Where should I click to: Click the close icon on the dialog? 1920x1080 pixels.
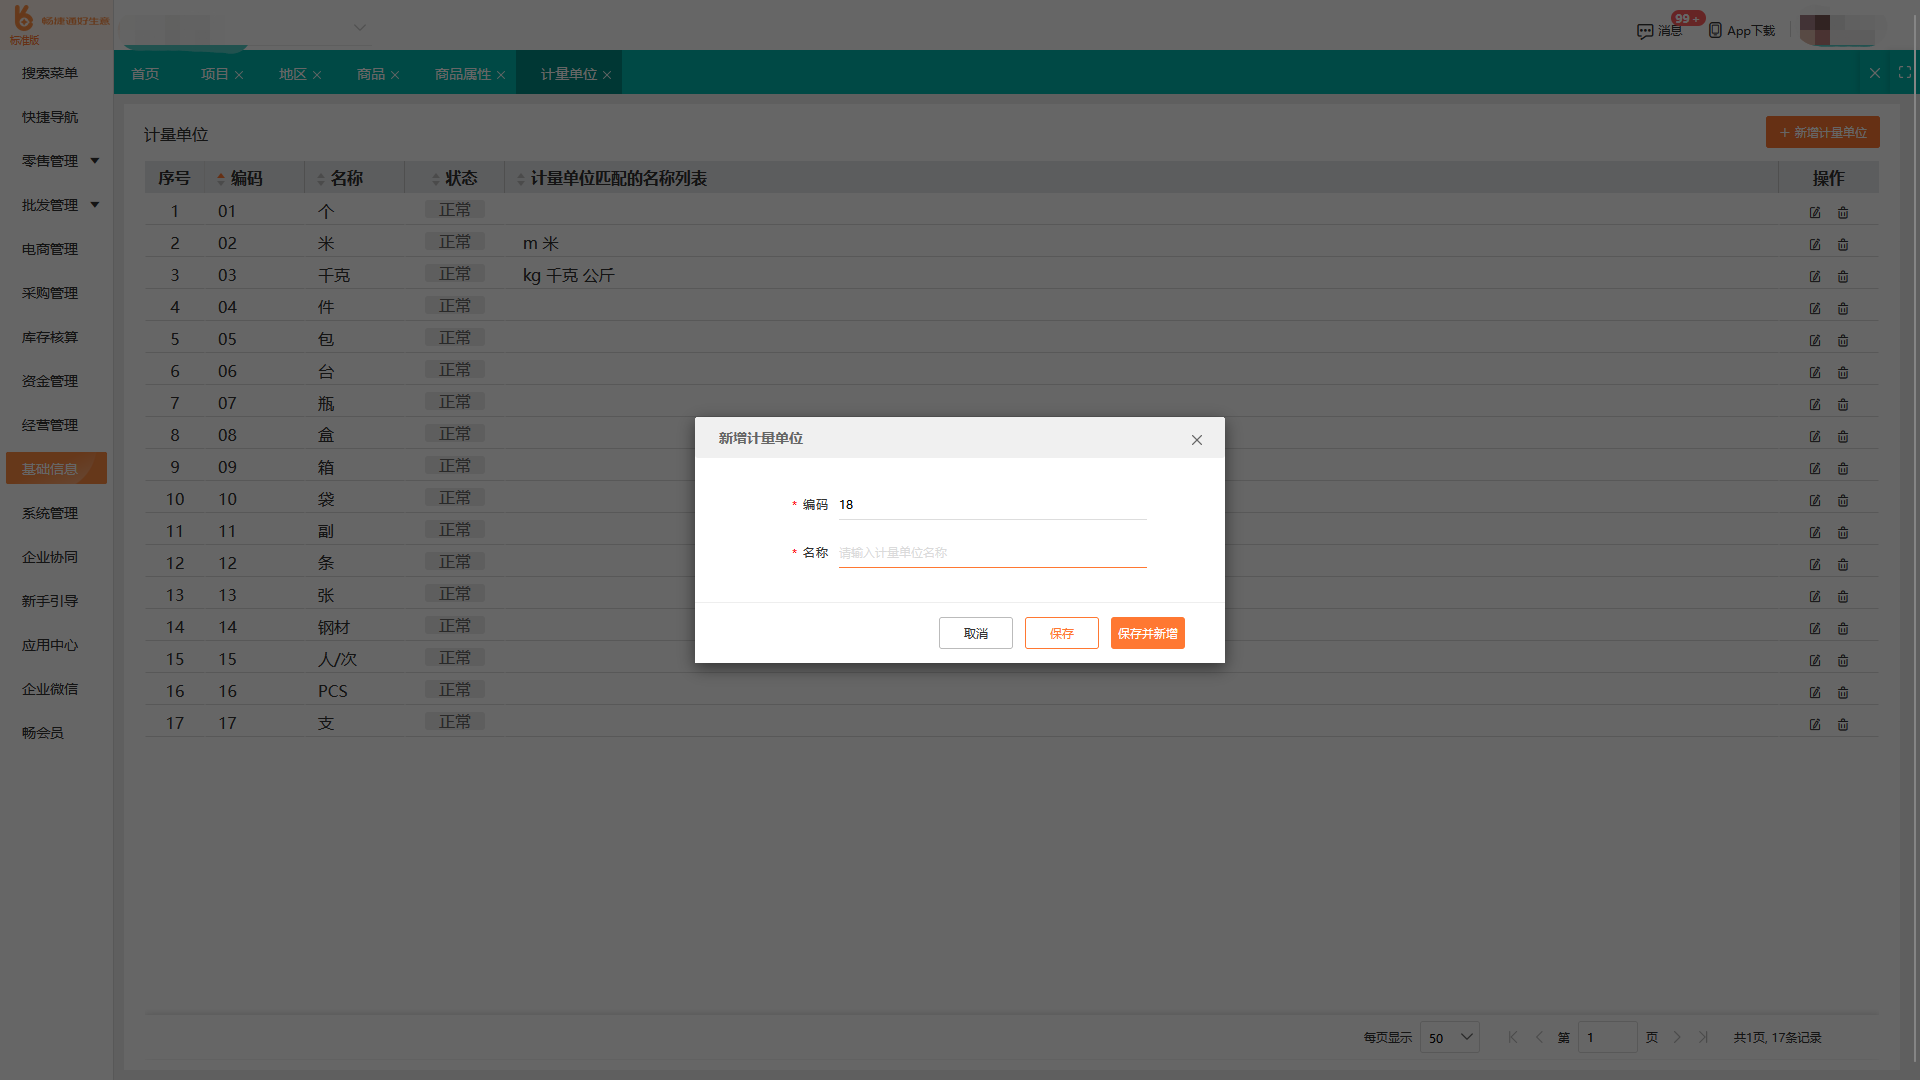(x=1197, y=439)
